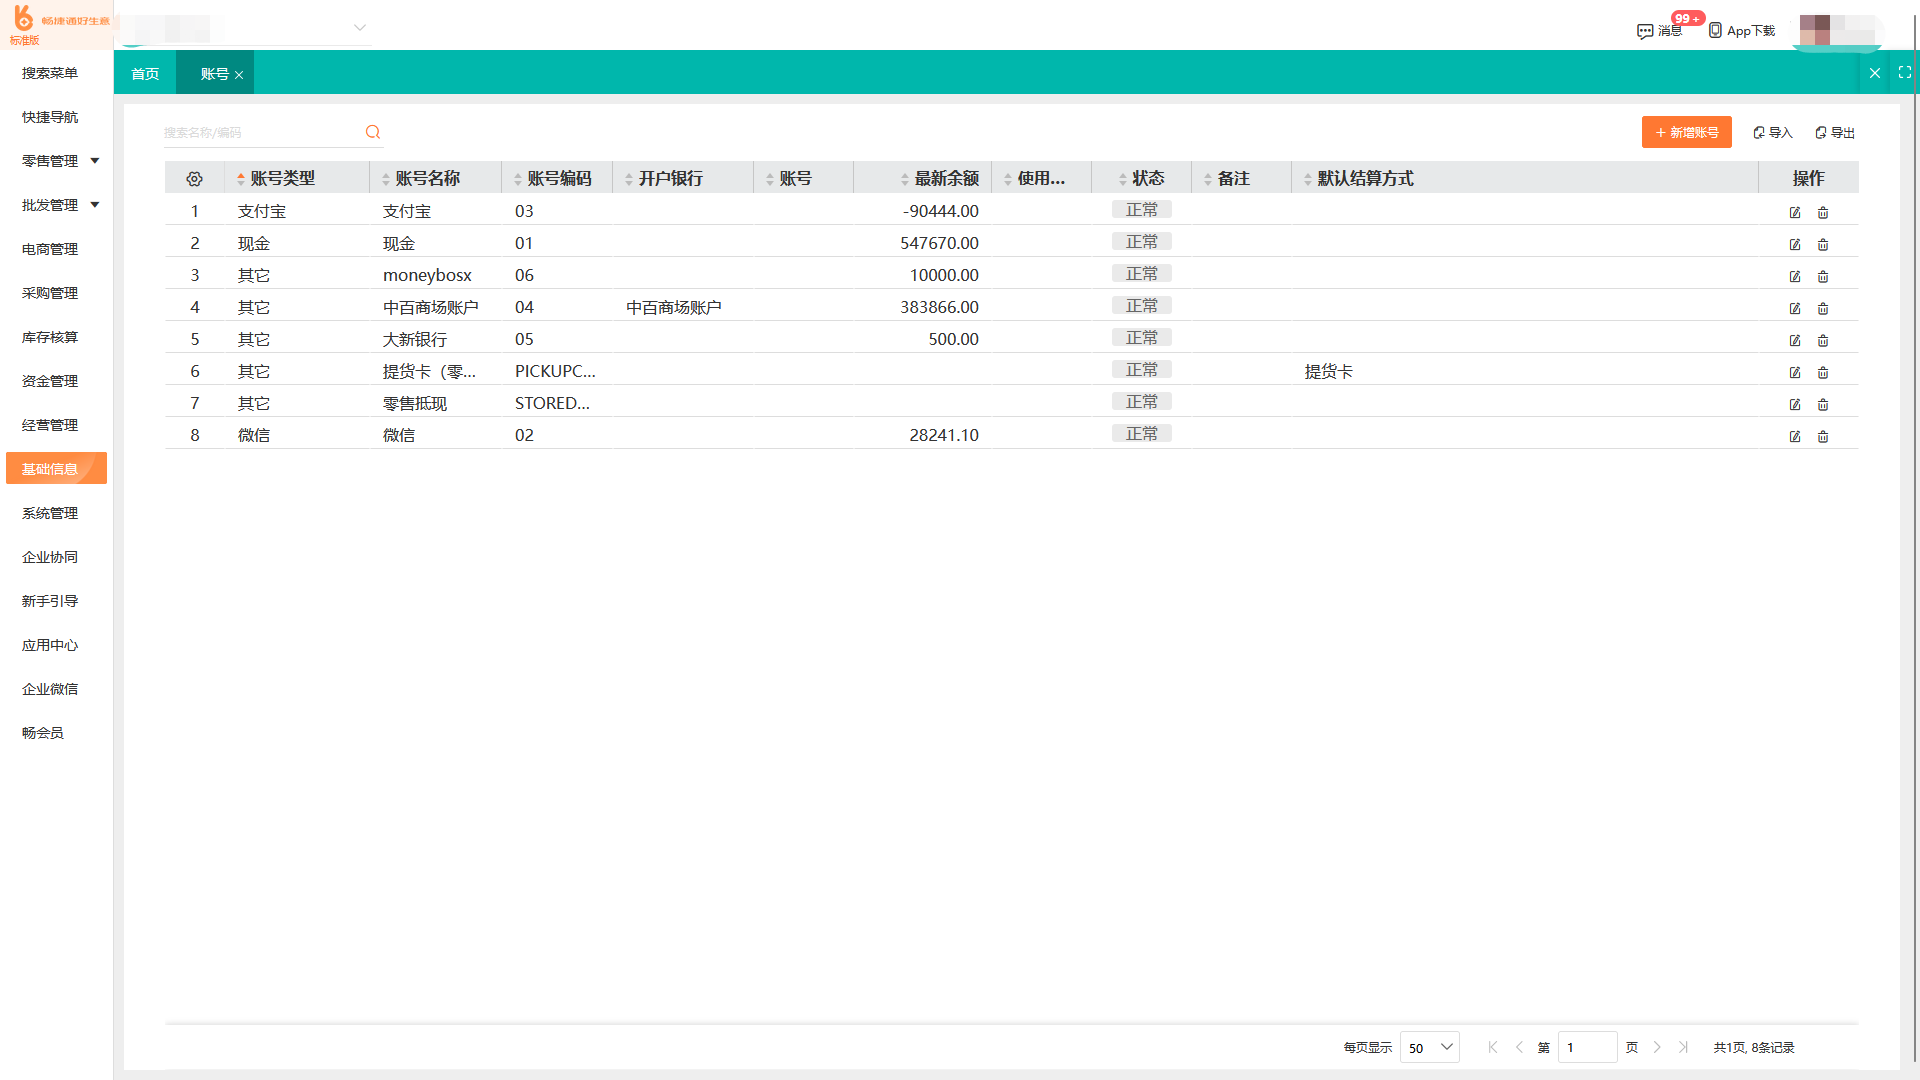Expand the page size dropdown showing 50
This screenshot has height=1080, width=1920.
click(x=1429, y=1046)
